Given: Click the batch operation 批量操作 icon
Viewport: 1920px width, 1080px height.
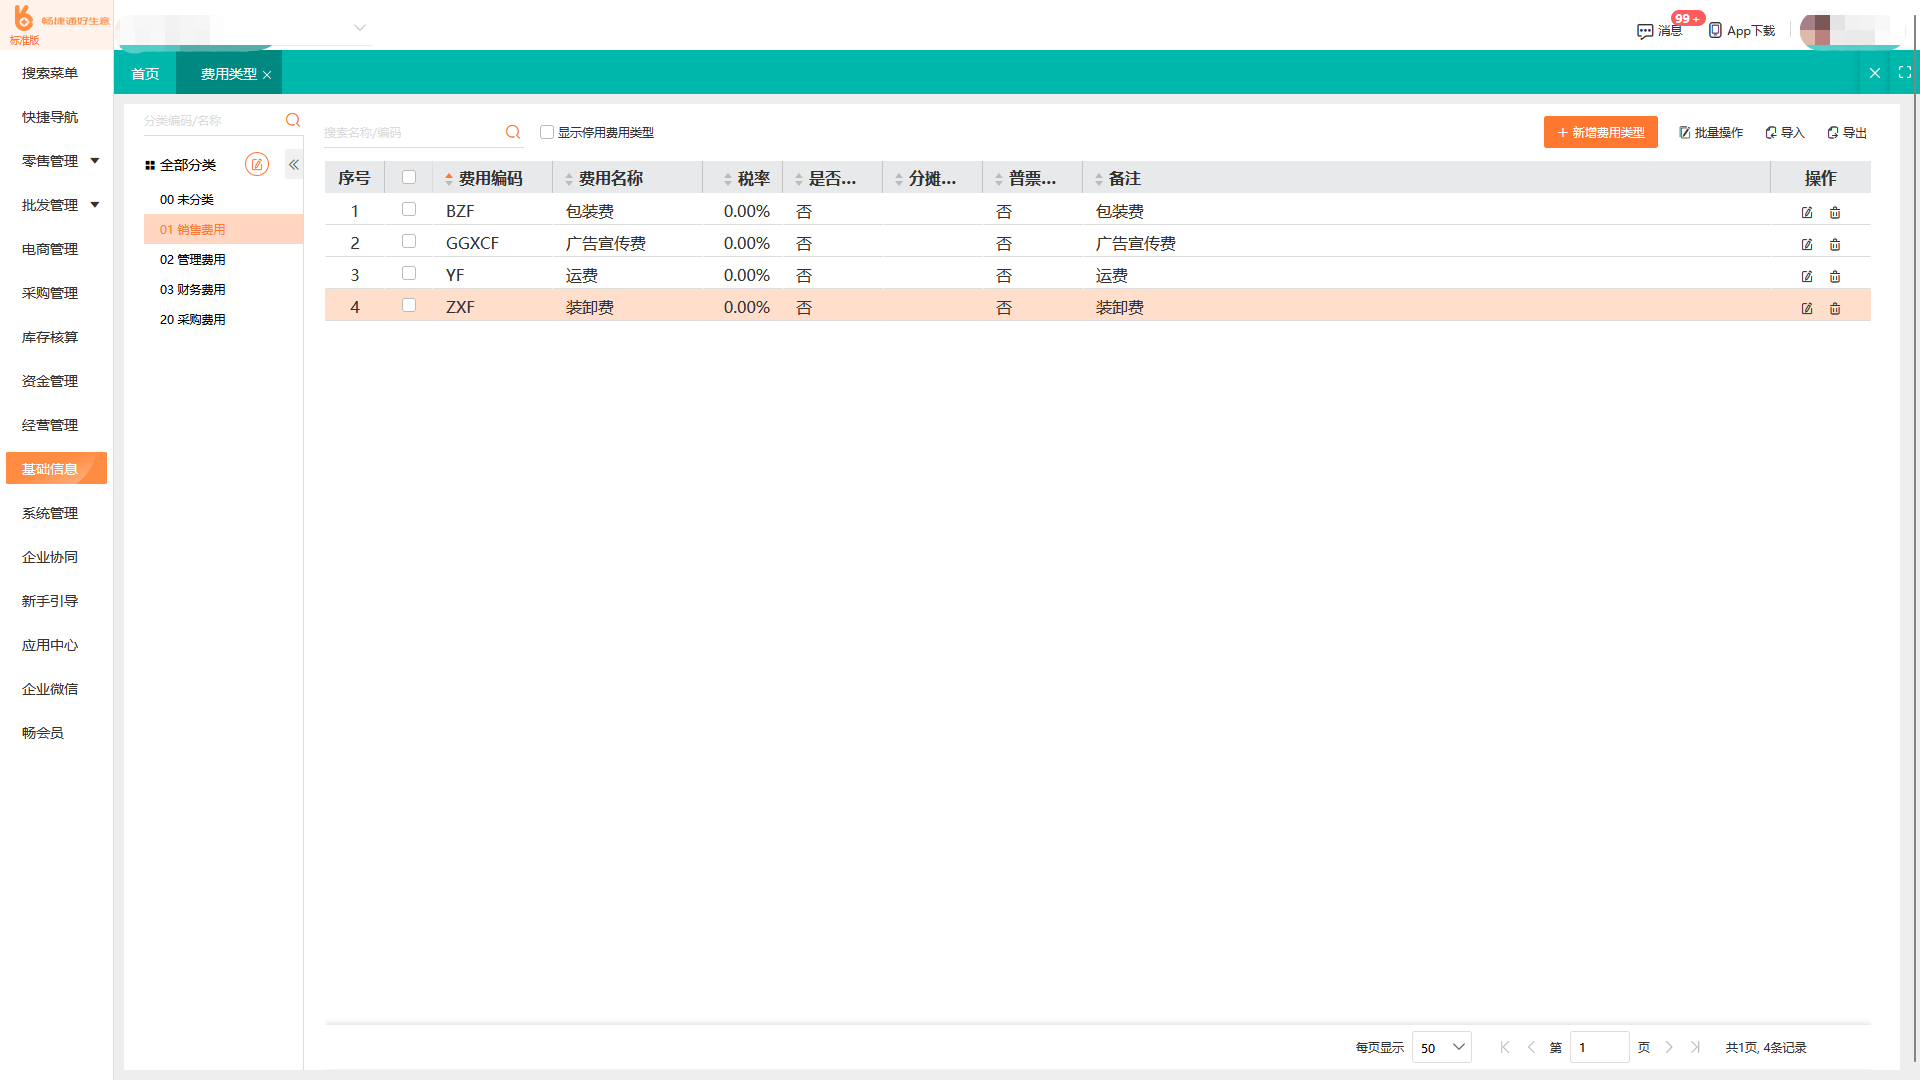Looking at the screenshot, I should [x=1710, y=131].
